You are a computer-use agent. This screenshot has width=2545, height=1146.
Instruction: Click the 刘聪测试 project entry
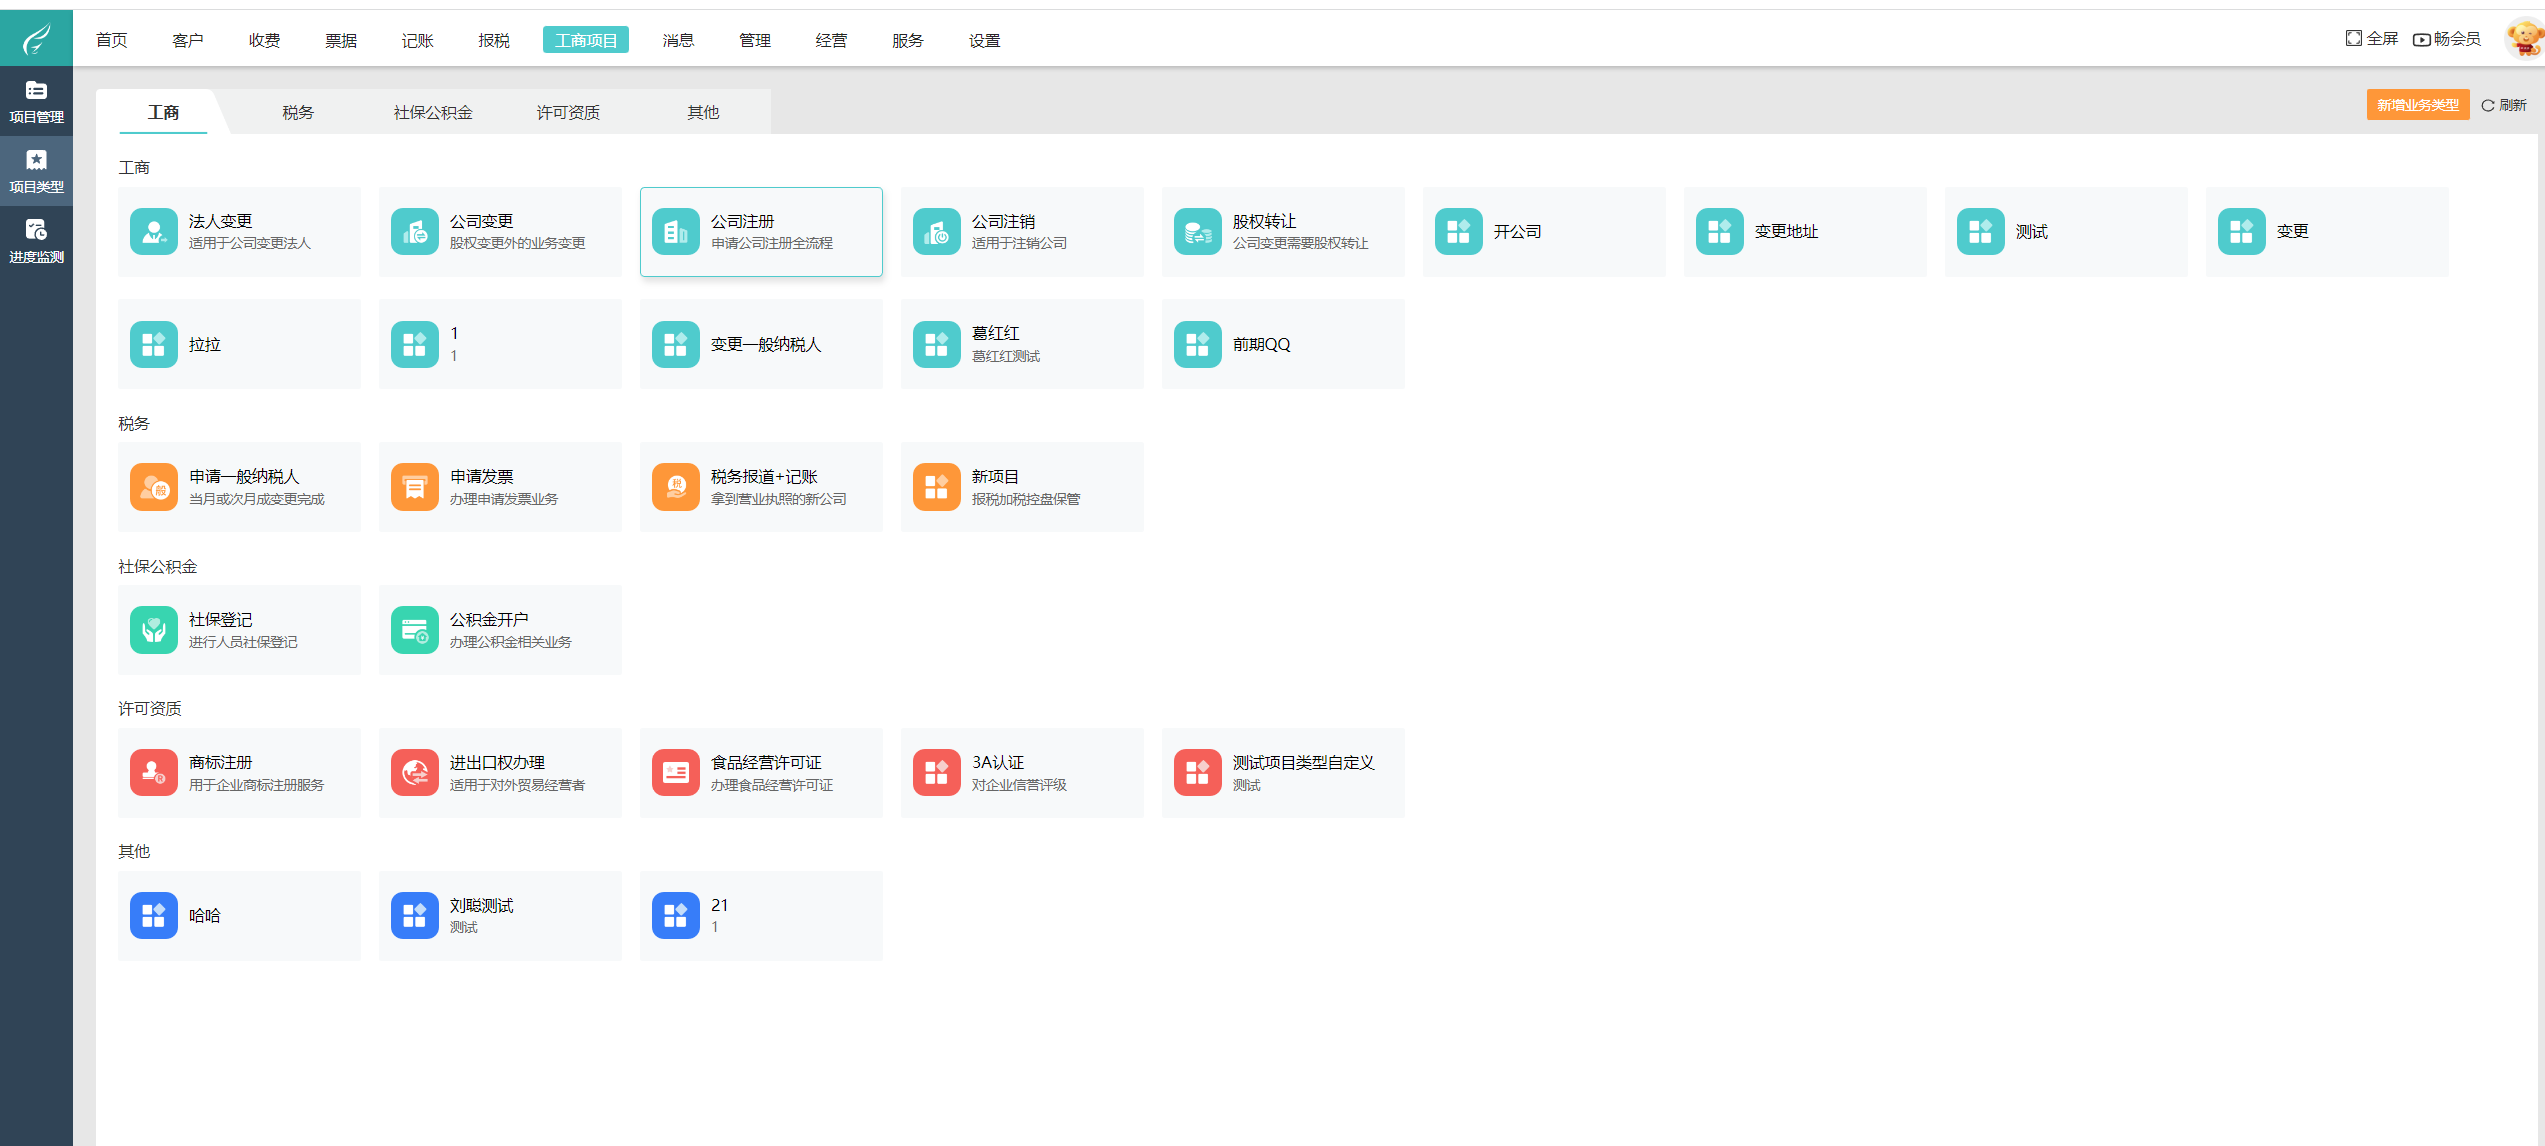[x=503, y=914]
